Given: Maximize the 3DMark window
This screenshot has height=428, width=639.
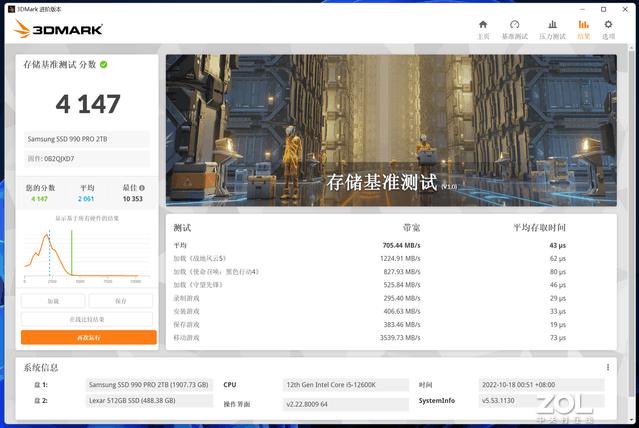Looking at the screenshot, I should 603,9.
